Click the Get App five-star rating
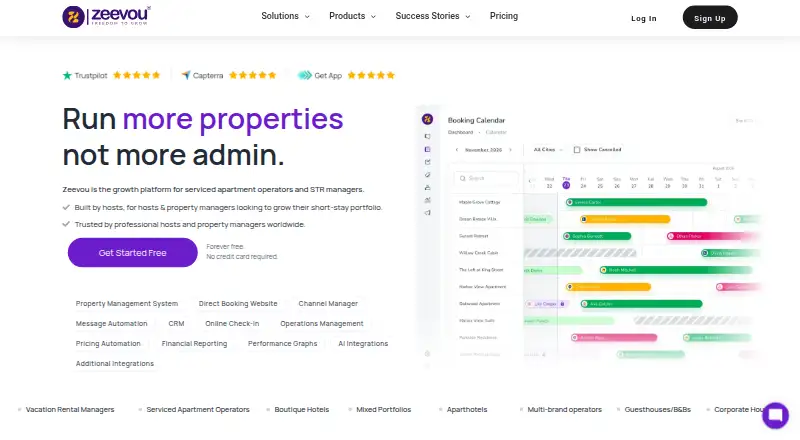Image resolution: width=800 pixels, height=440 pixels. point(371,75)
